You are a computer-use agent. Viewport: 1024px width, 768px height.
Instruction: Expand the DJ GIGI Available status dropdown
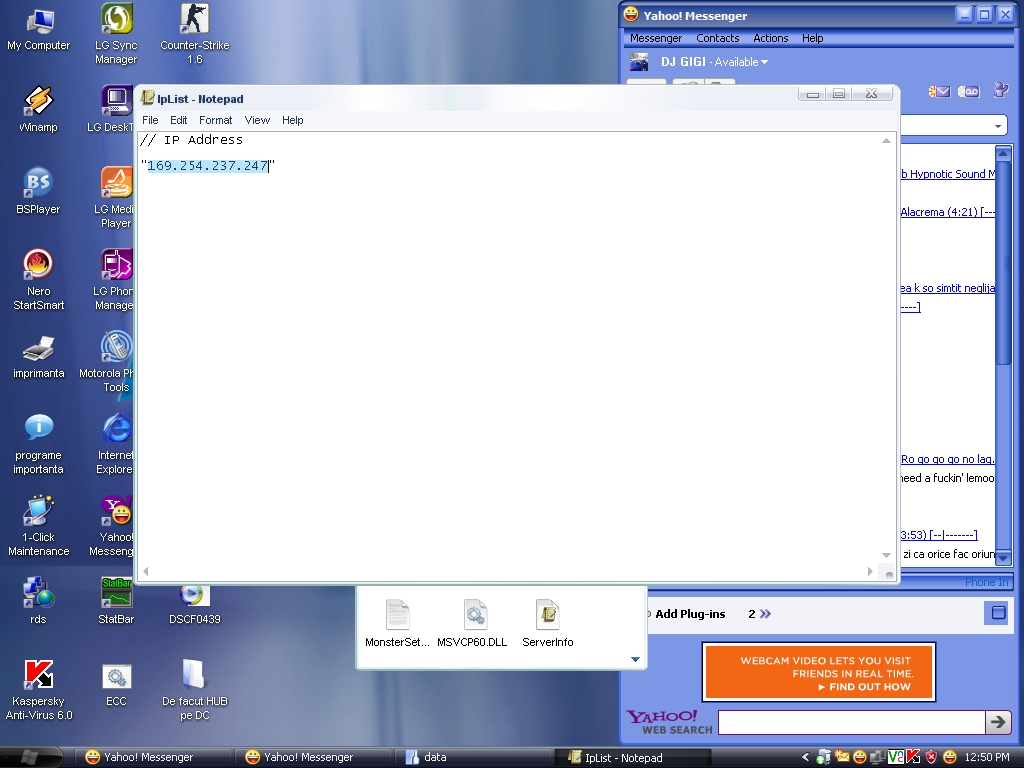pos(764,62)
